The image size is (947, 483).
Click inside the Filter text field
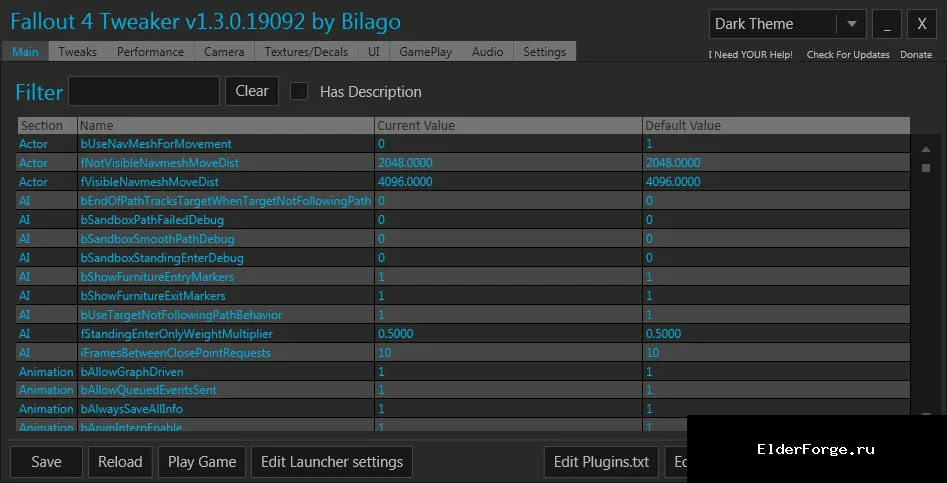tap(143, 91)
